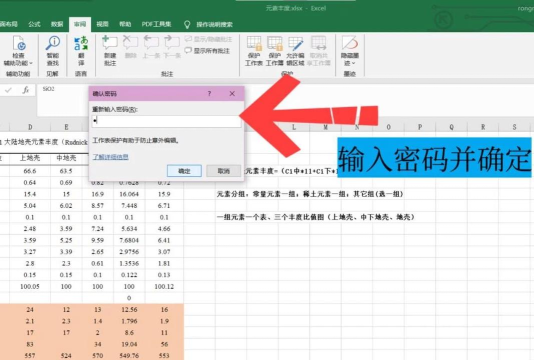
Task: Click cell with value 7.6804
Action: click(129, 240)
